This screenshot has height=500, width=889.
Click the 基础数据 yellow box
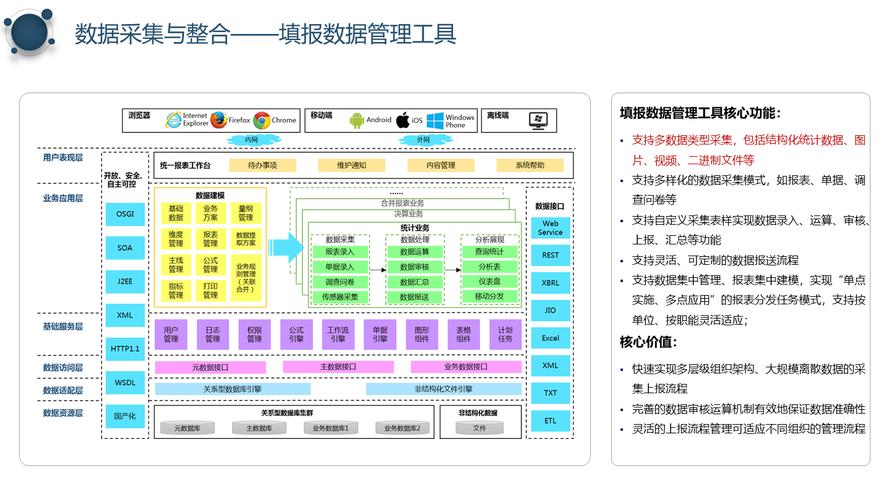[x=176, y=213]
